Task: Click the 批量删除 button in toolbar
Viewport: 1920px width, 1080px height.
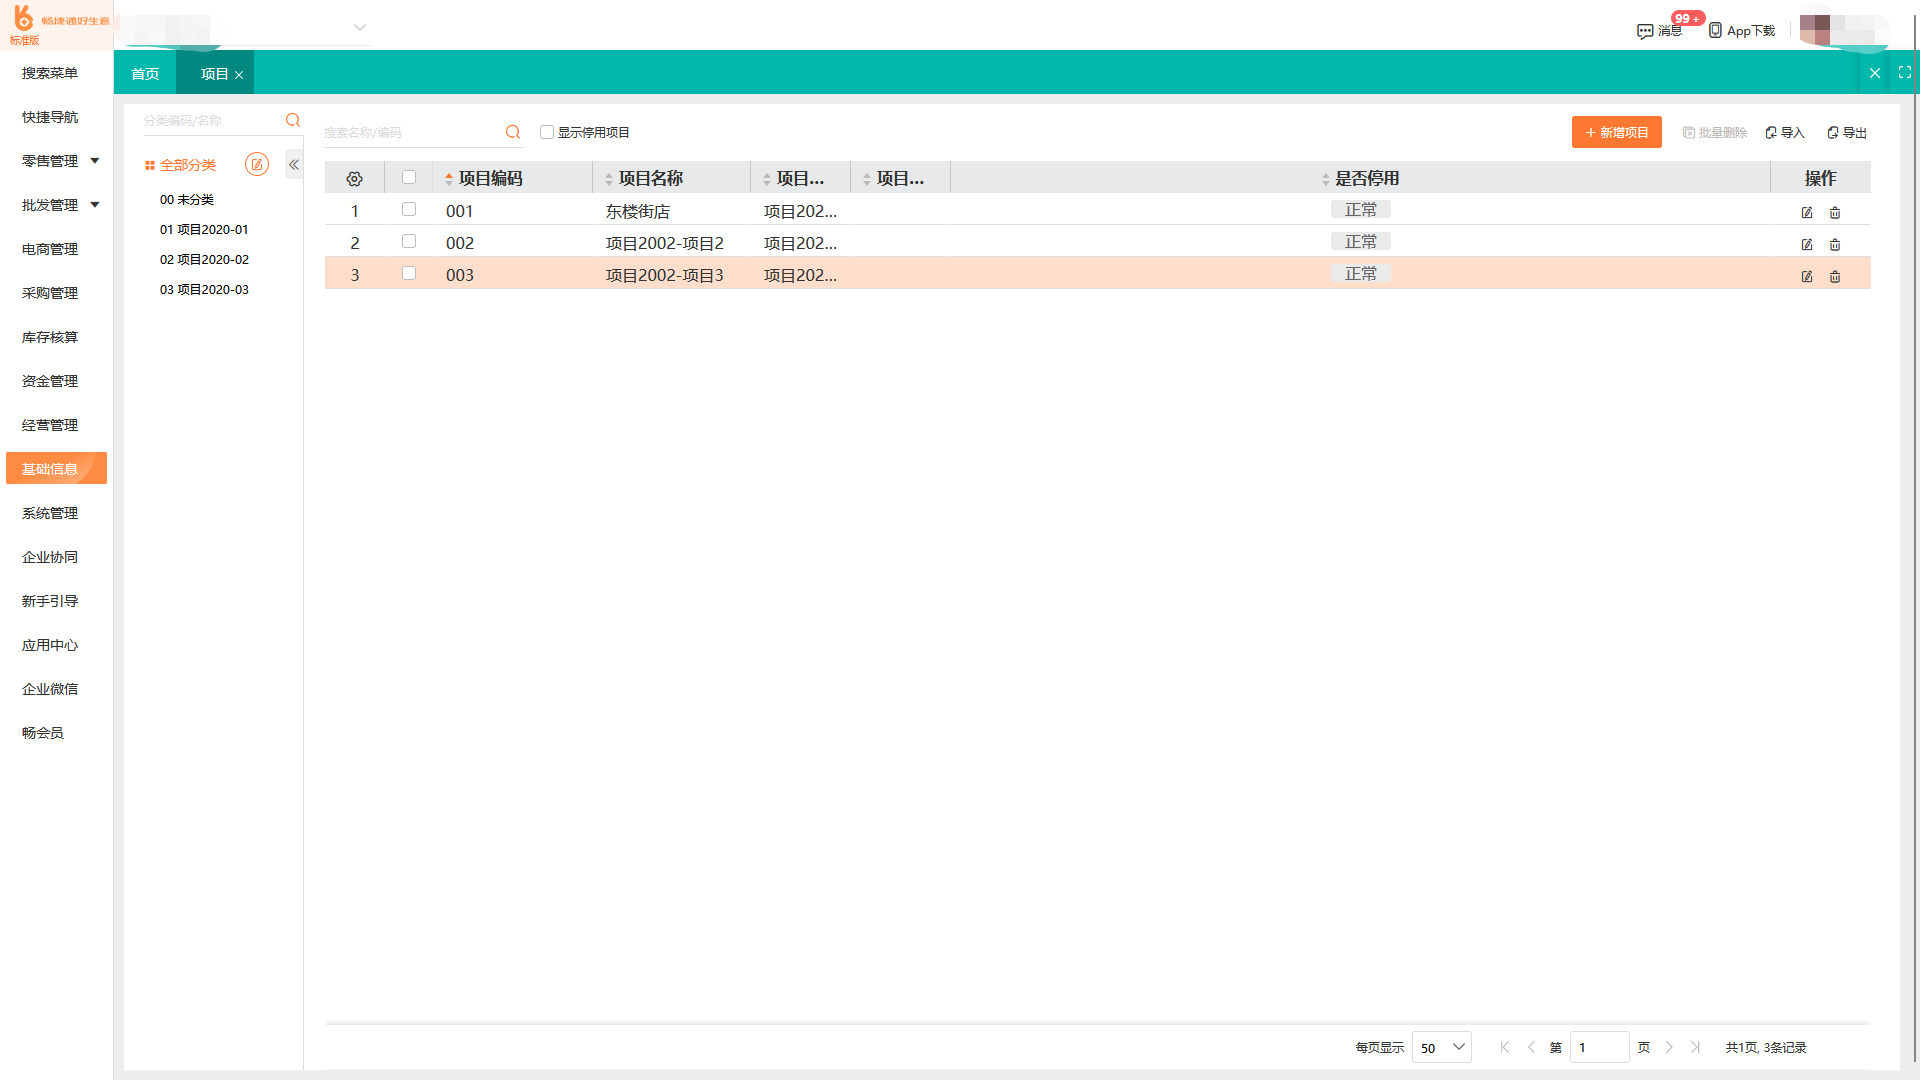Action: coord(1712,132)
